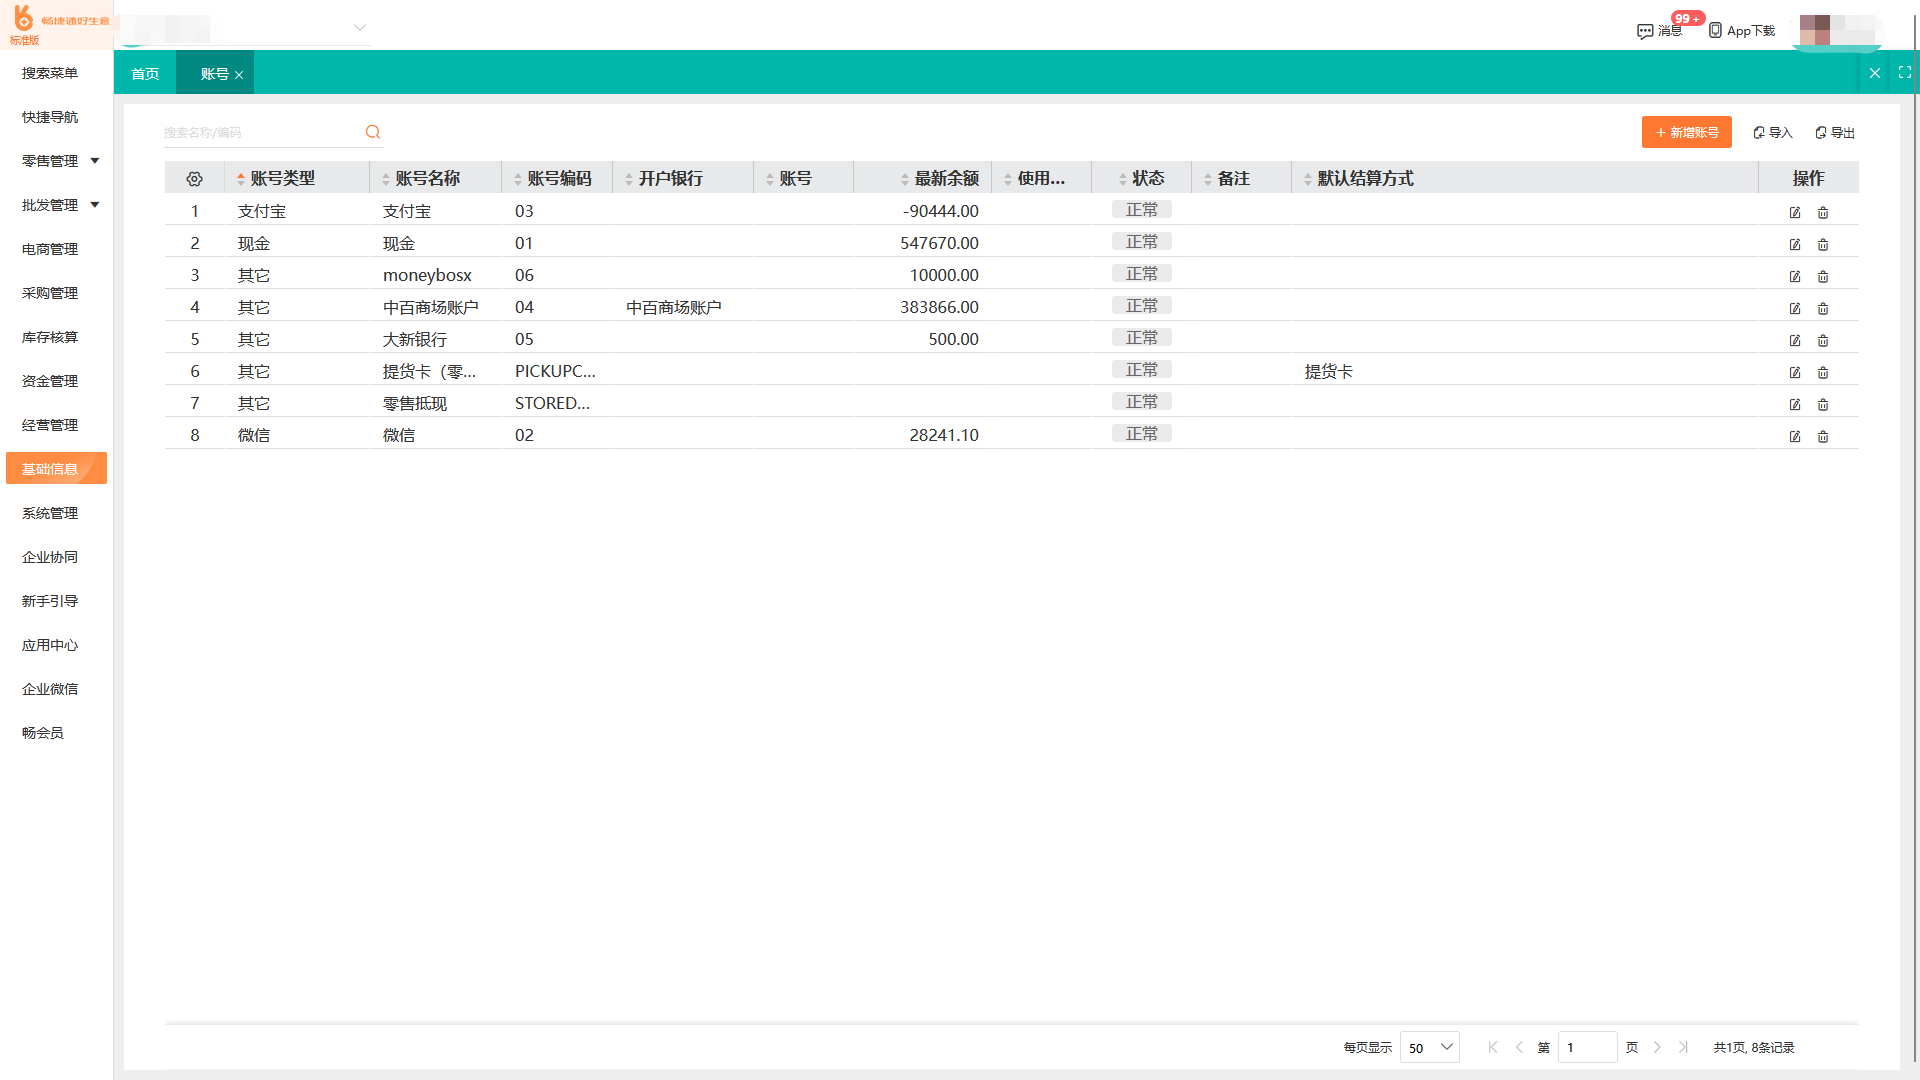The height and width of the screenshot is (1080, 1920).
Task: Click the edit icon for 微信 account
Action: 1795,435
